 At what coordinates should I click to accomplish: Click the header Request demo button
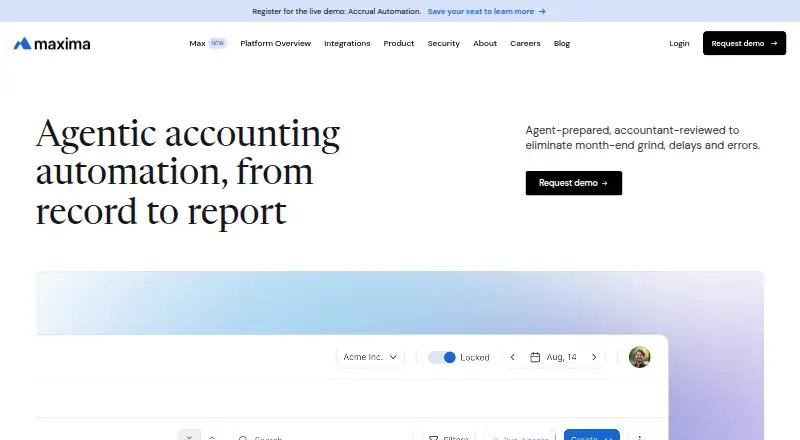744,43
